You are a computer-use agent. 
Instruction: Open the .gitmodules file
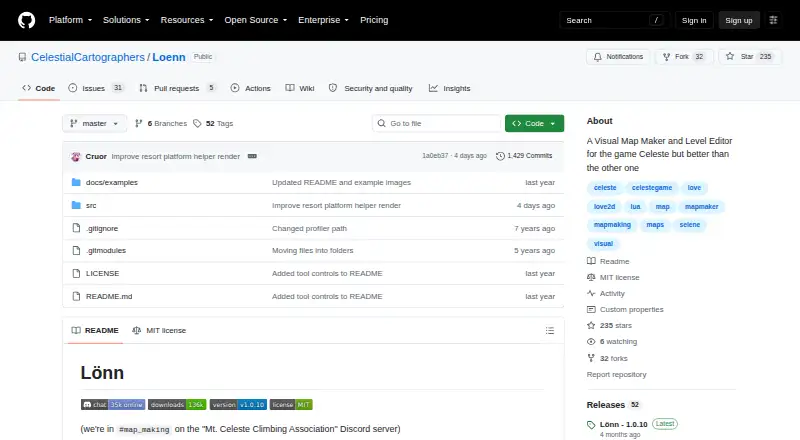pos(106,251)
